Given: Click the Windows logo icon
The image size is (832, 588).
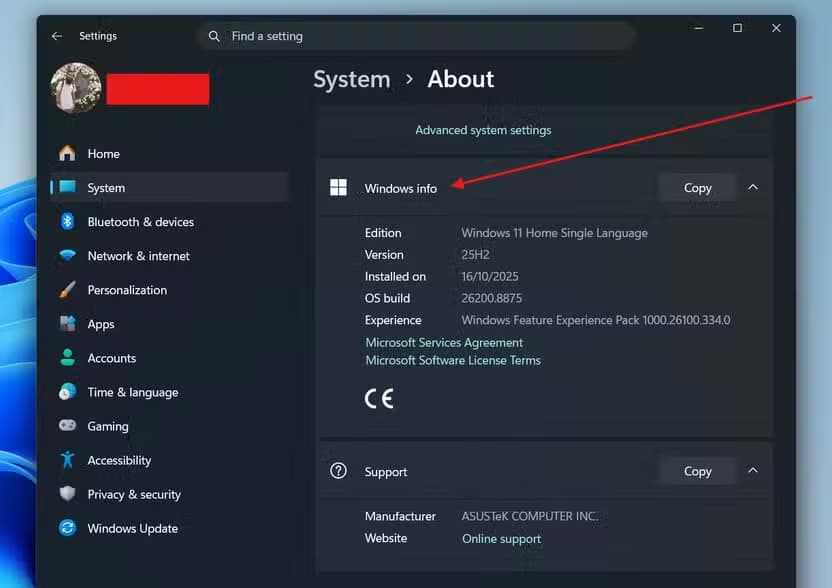Looking at the screenshot, I should pyautogui.click(x=338, y=187).
